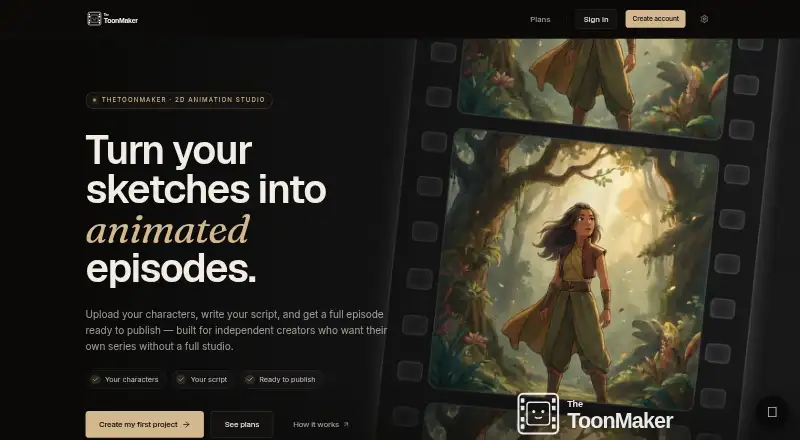Image resolution: width=800 pixels, height=440 pixels.
Task: Click the Ready to publish chip
Action: pyautogui.click(x=281, y=379)
